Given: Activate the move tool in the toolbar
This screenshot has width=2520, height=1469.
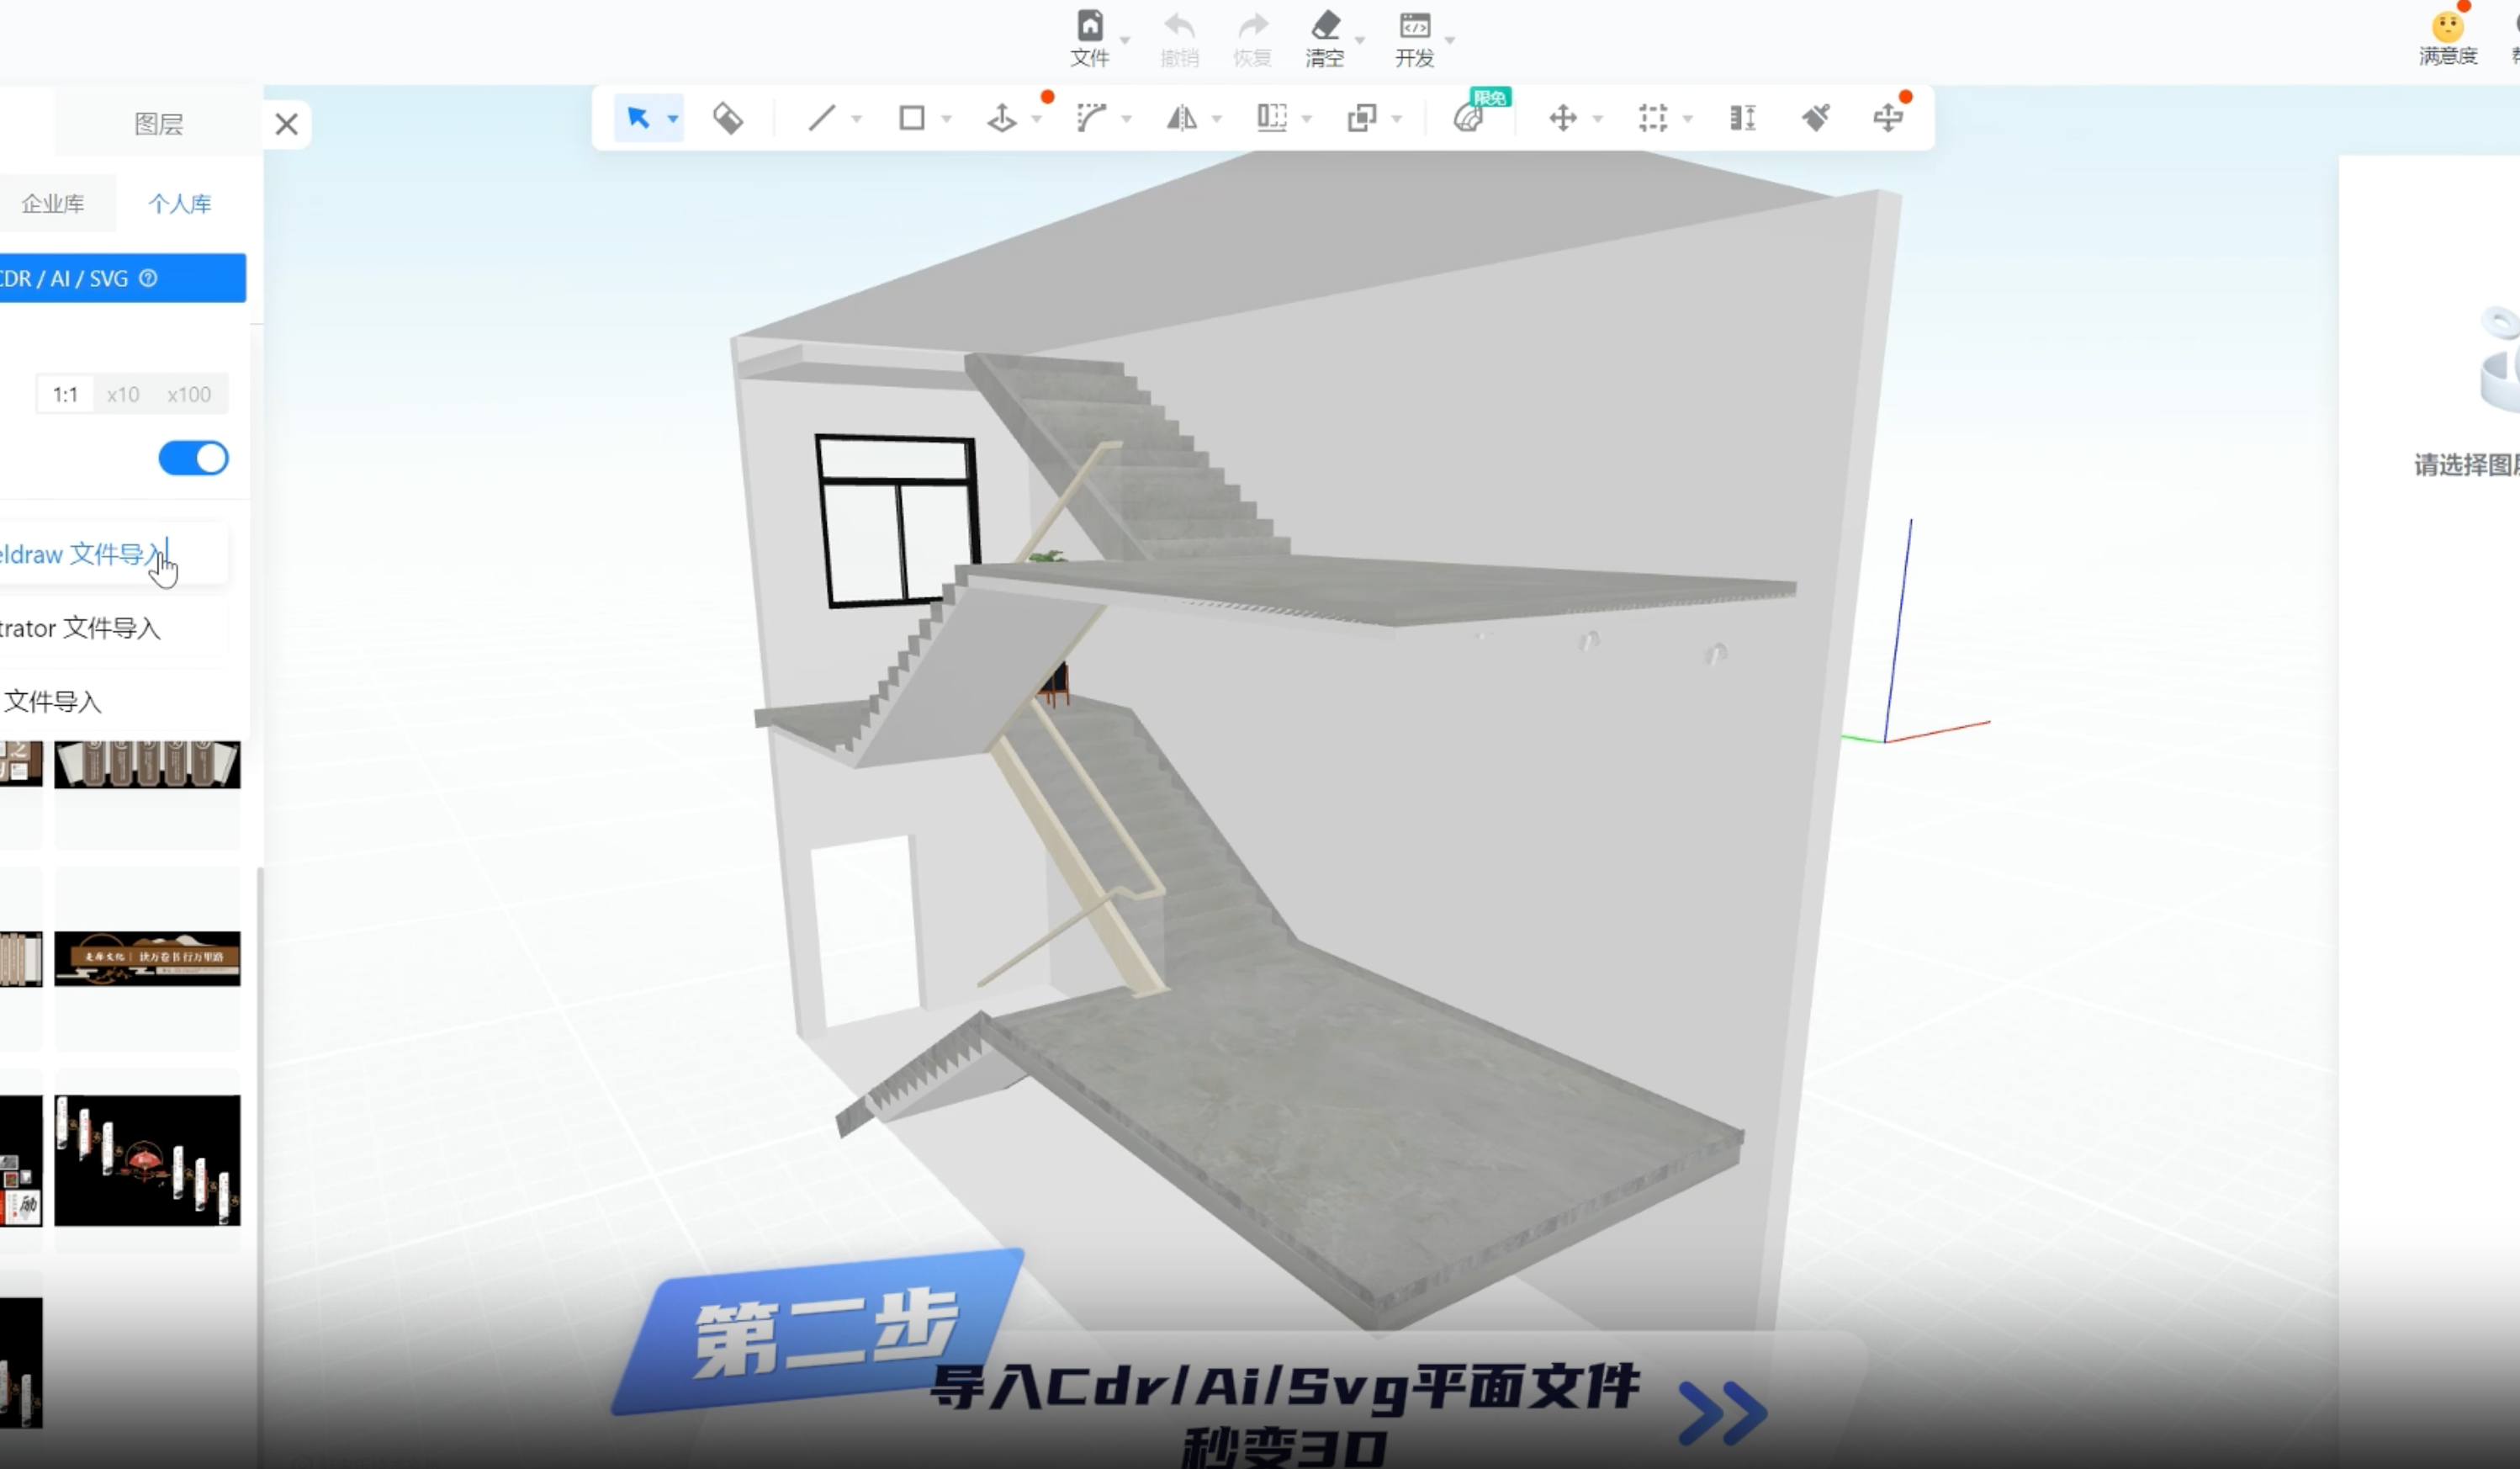Looking at the screenshot, I should click(x=1563, y=118).
